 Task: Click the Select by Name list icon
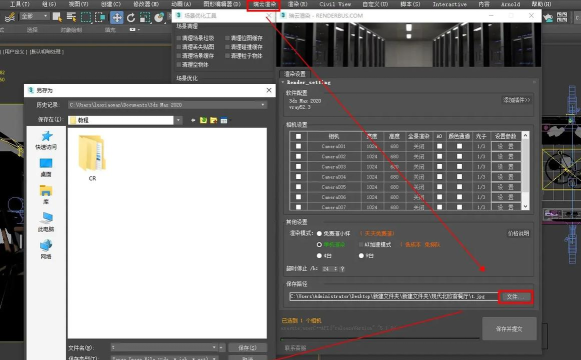(x=71, y=17)
